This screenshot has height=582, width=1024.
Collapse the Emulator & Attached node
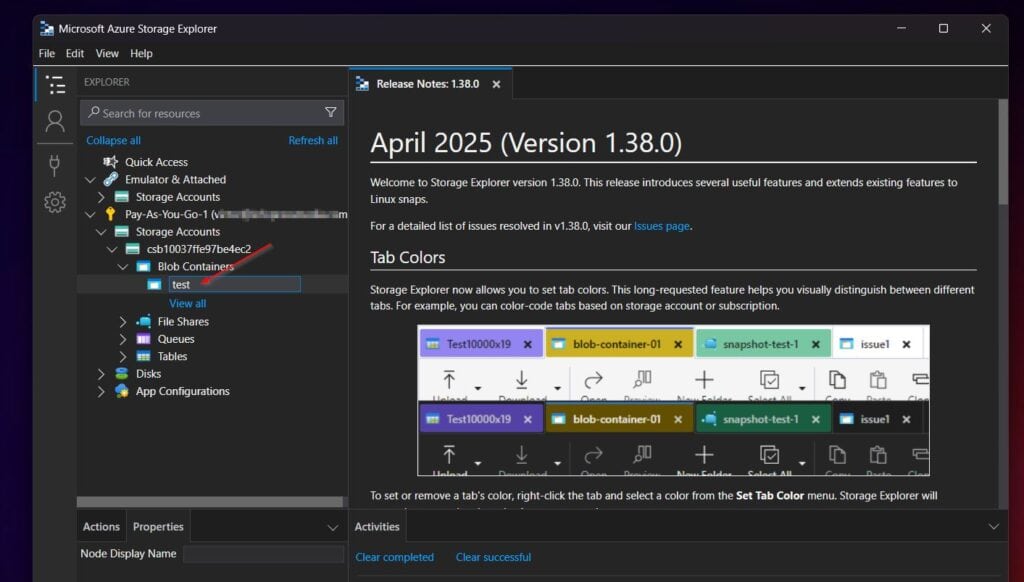[90, 179]
